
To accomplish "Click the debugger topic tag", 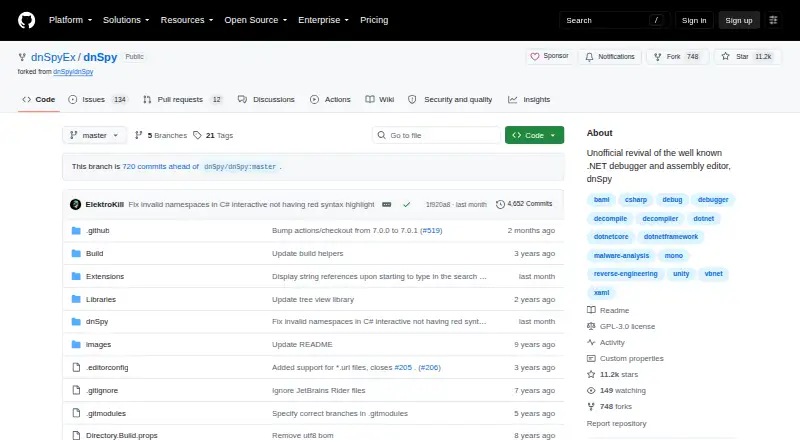I will click(713, 200).
